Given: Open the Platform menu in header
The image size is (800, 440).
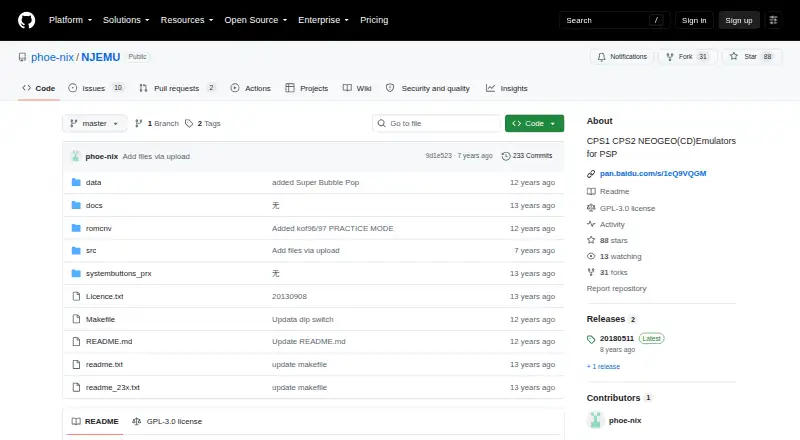Looking at the screenshot, I should coord(70,20).
